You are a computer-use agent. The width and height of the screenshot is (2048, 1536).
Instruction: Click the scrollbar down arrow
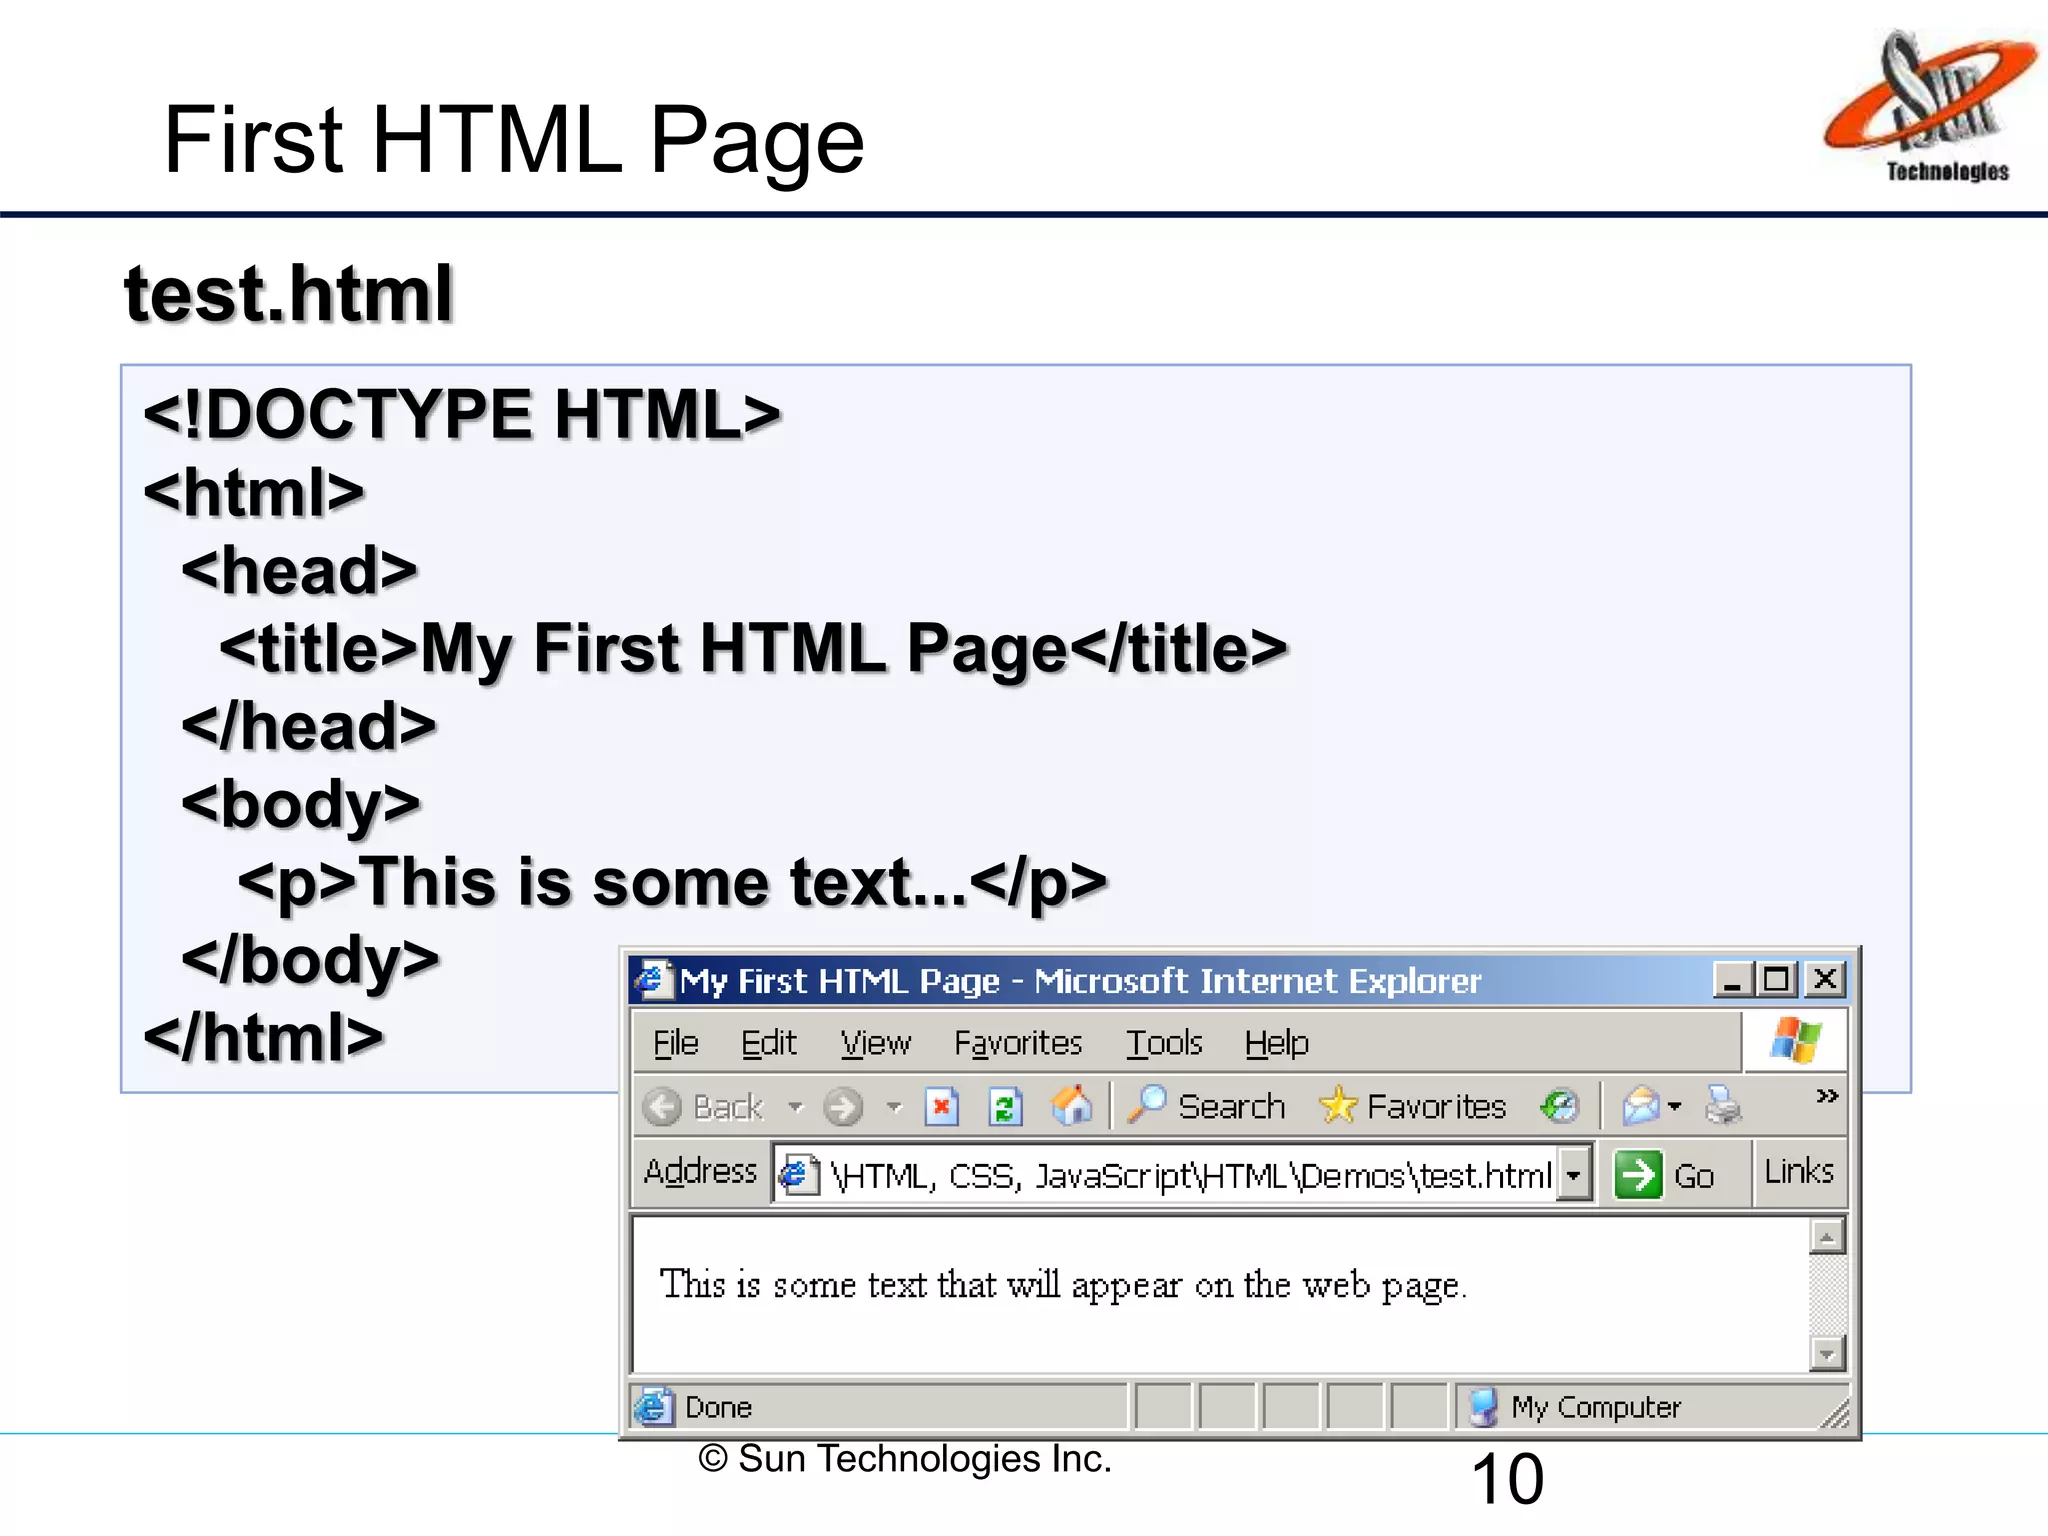click(x=1827, y=1354)
